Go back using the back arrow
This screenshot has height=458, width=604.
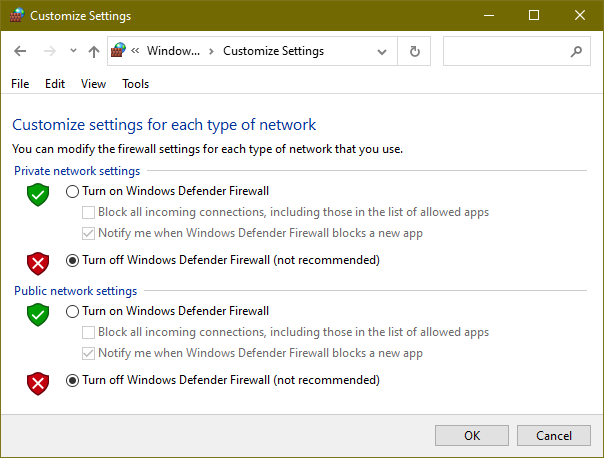[20, 51]
